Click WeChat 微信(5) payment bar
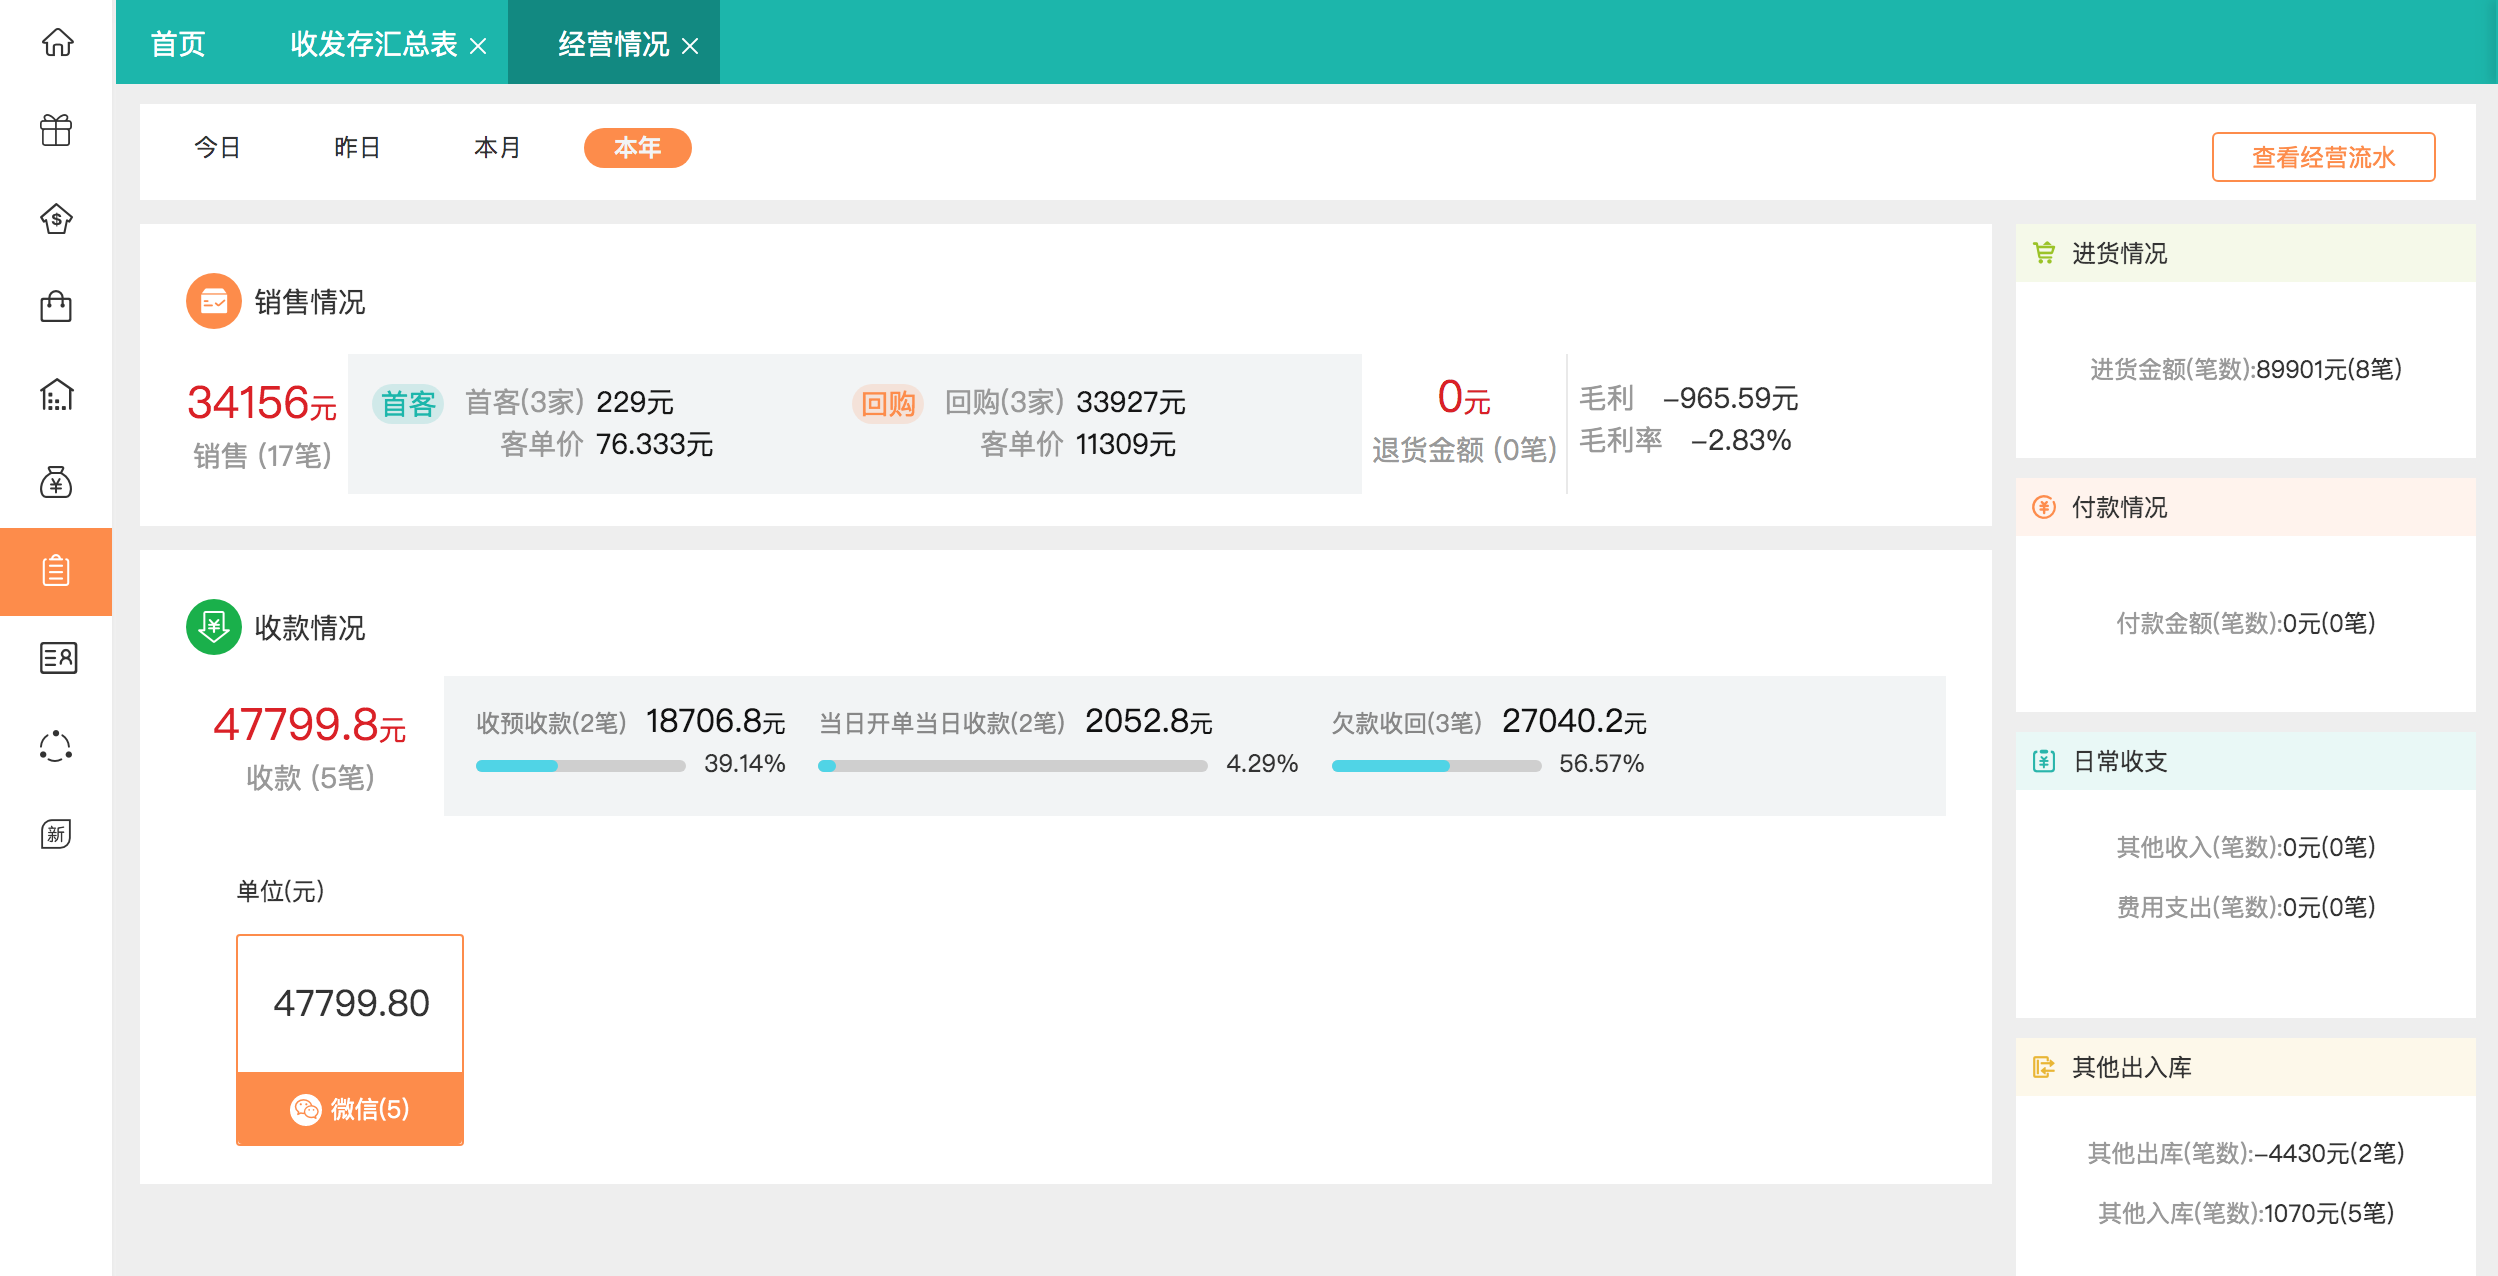This screenshot has width=2498, height=1276. coord(348,1110)
